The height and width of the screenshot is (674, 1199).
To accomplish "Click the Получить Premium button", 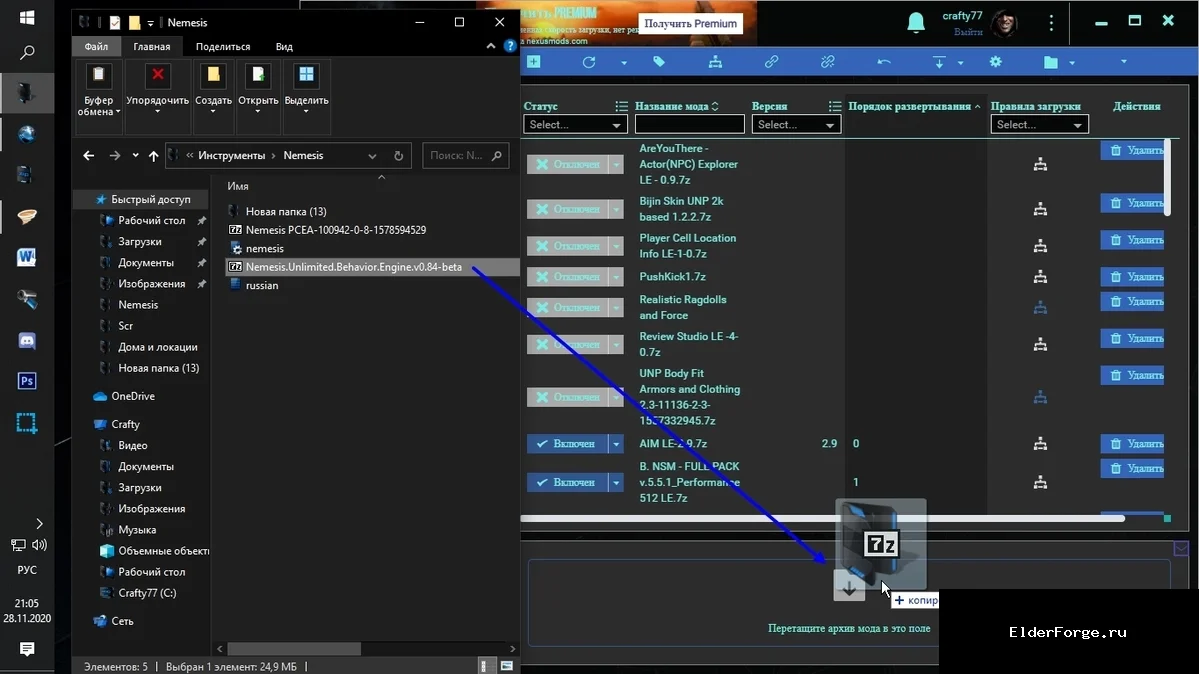I will pyautogui.click(x=690, y=23).
